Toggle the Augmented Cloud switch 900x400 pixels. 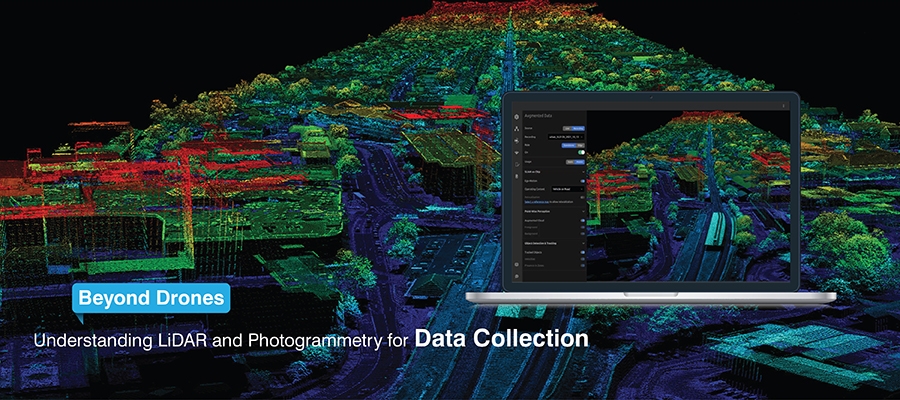(584, 222)
